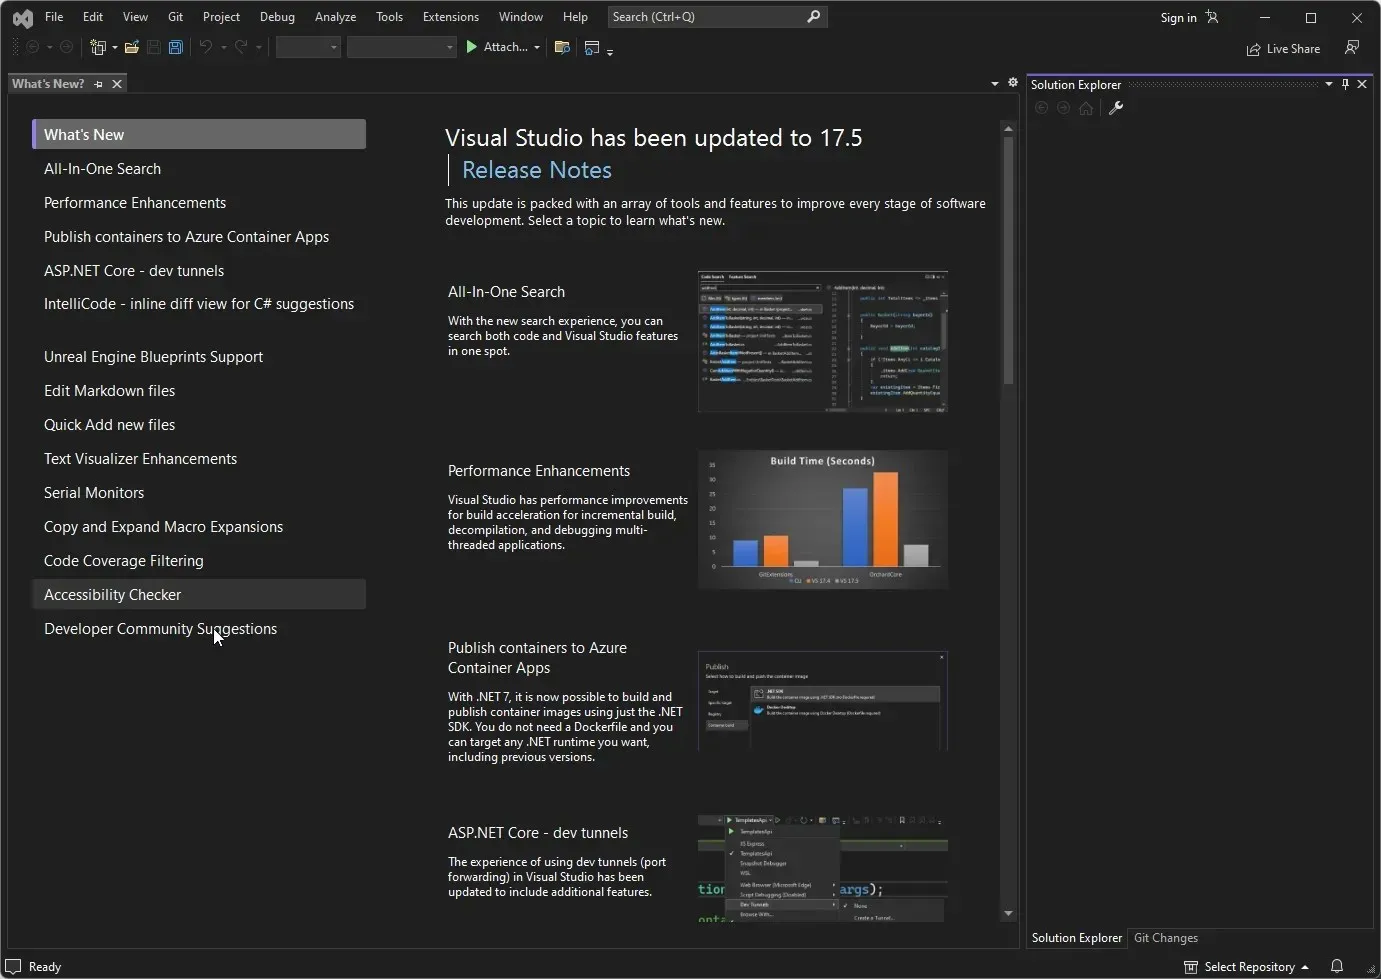Select the bottom Solution Explorer tab
1381x979 pixels.
1077,938
